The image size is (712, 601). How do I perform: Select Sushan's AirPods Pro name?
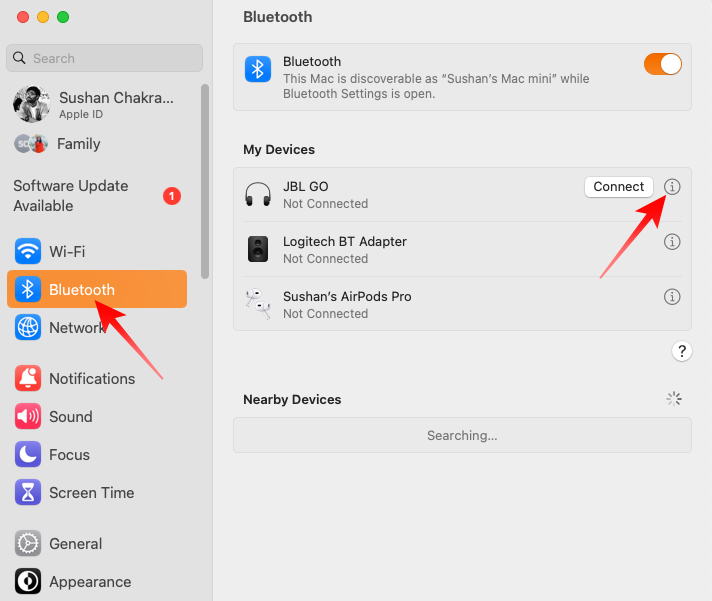(x=347, y=296)
